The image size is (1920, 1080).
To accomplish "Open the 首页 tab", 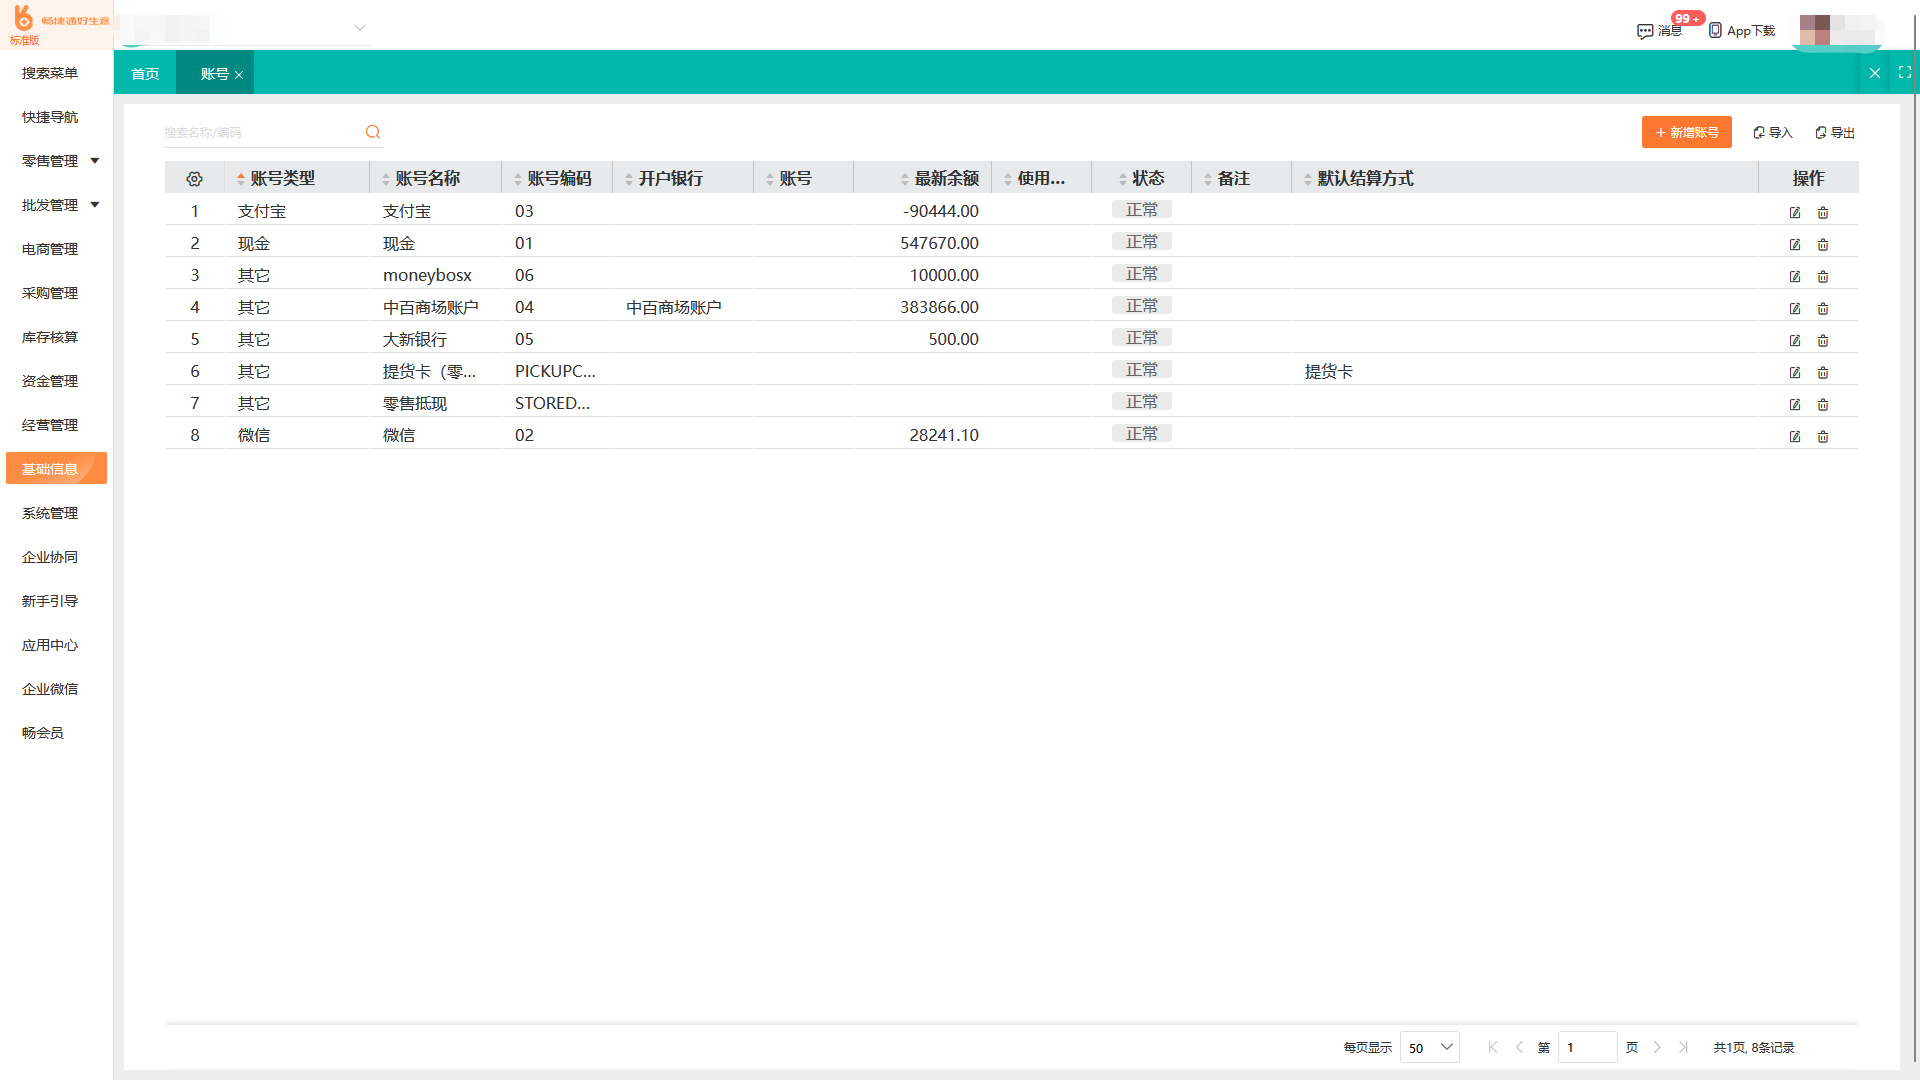I will coord(144,73).
